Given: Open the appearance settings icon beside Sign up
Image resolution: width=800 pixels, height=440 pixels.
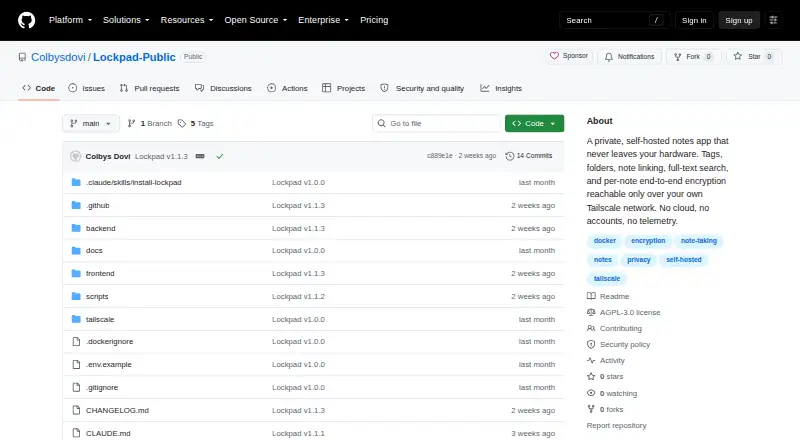Looking at the screenshot, I should (x=773, y=20).
